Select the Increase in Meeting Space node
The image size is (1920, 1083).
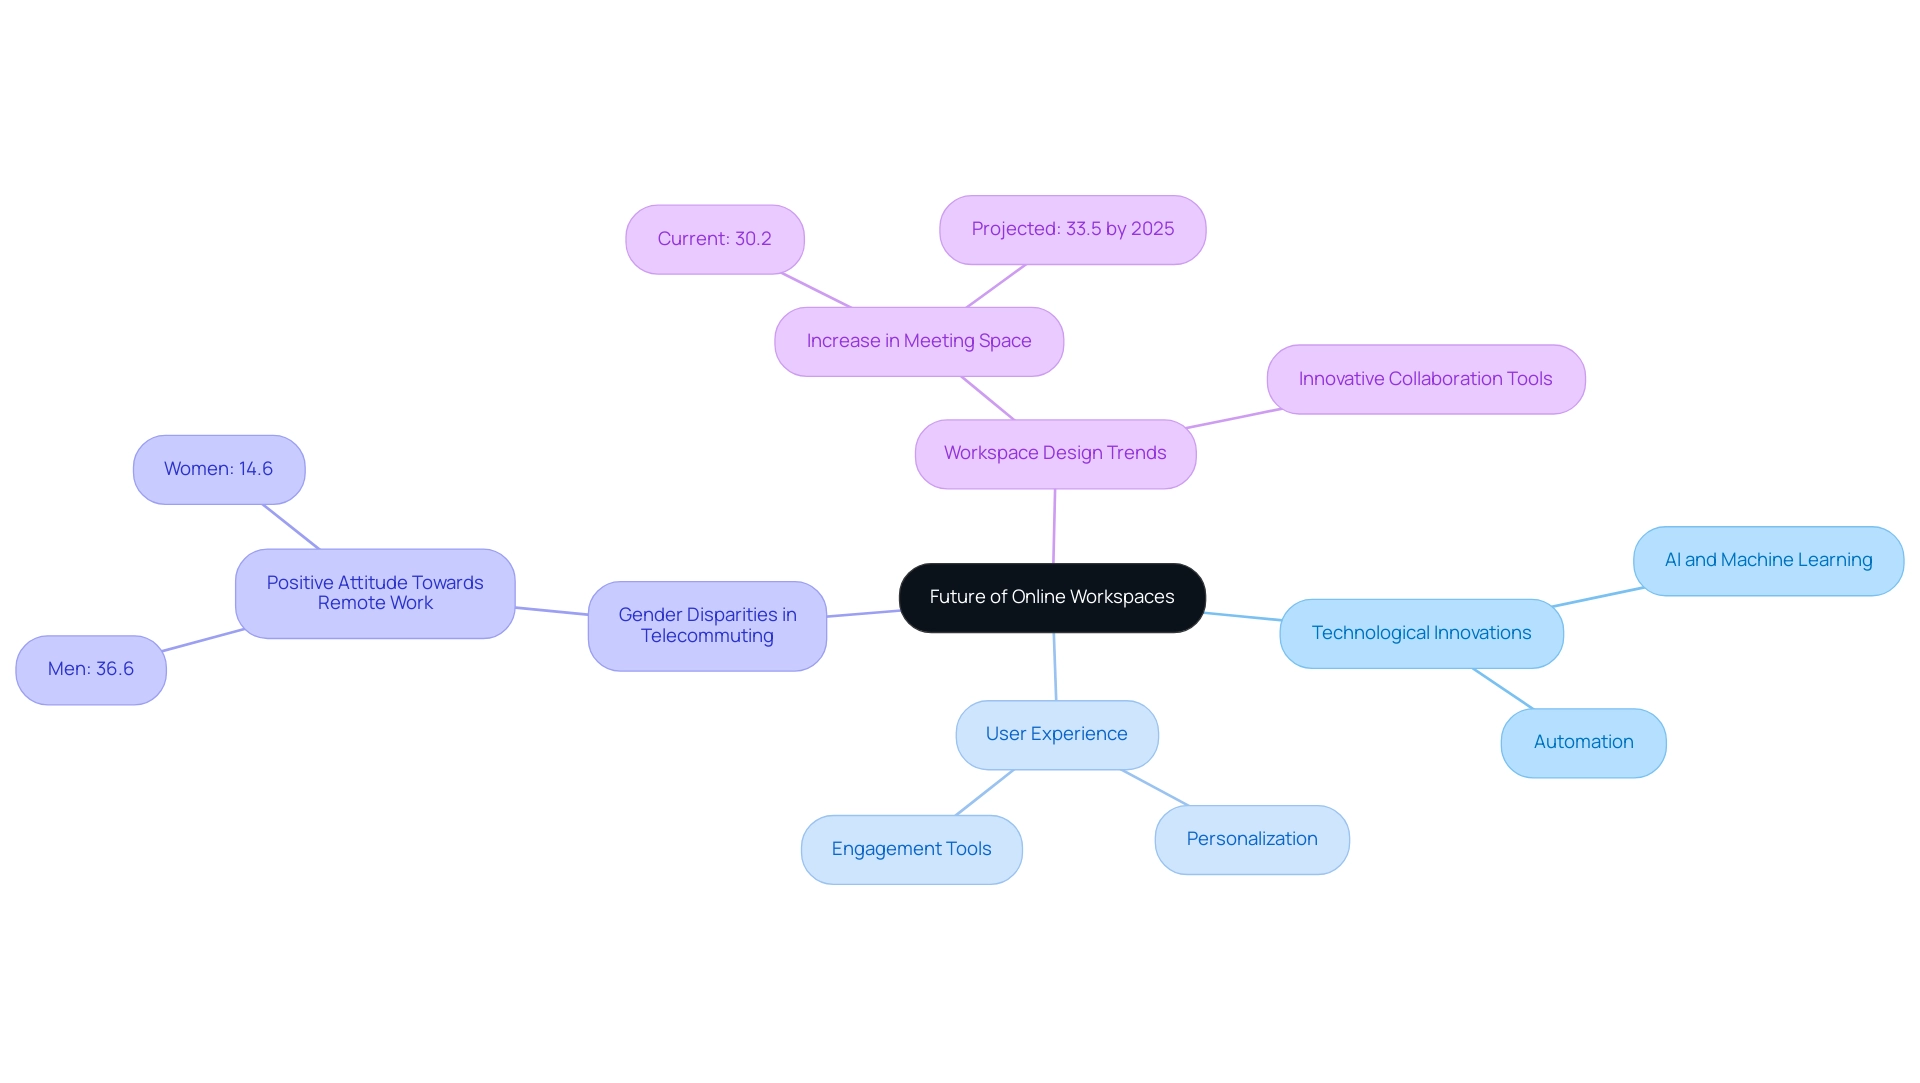tap(919, 340)
